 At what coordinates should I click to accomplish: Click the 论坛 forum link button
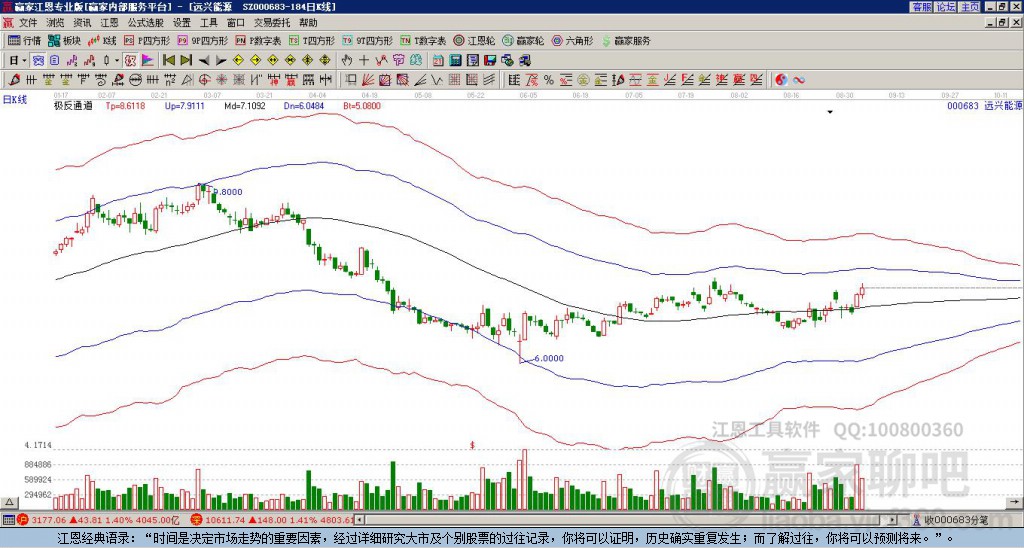pos(945,7)
